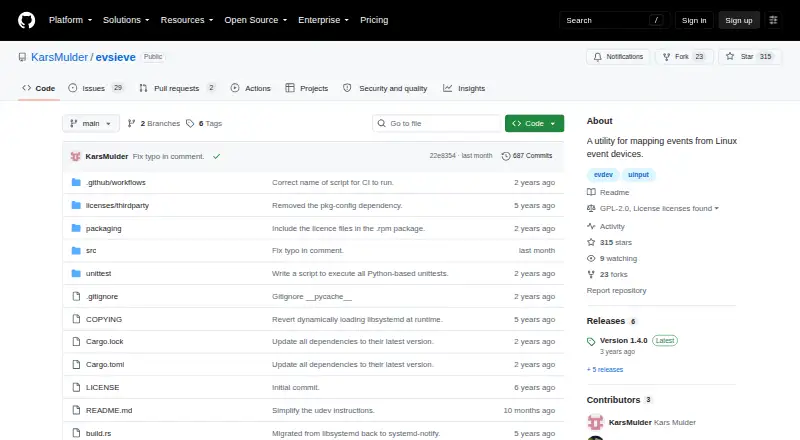Open the green Code dropdown button
The height and width of the screenshot is (440, 800).
coord(534,124)
